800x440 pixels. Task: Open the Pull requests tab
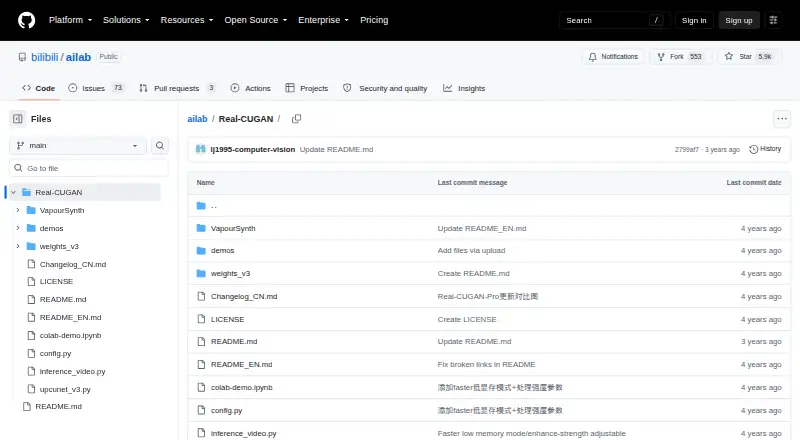(177, 88)
